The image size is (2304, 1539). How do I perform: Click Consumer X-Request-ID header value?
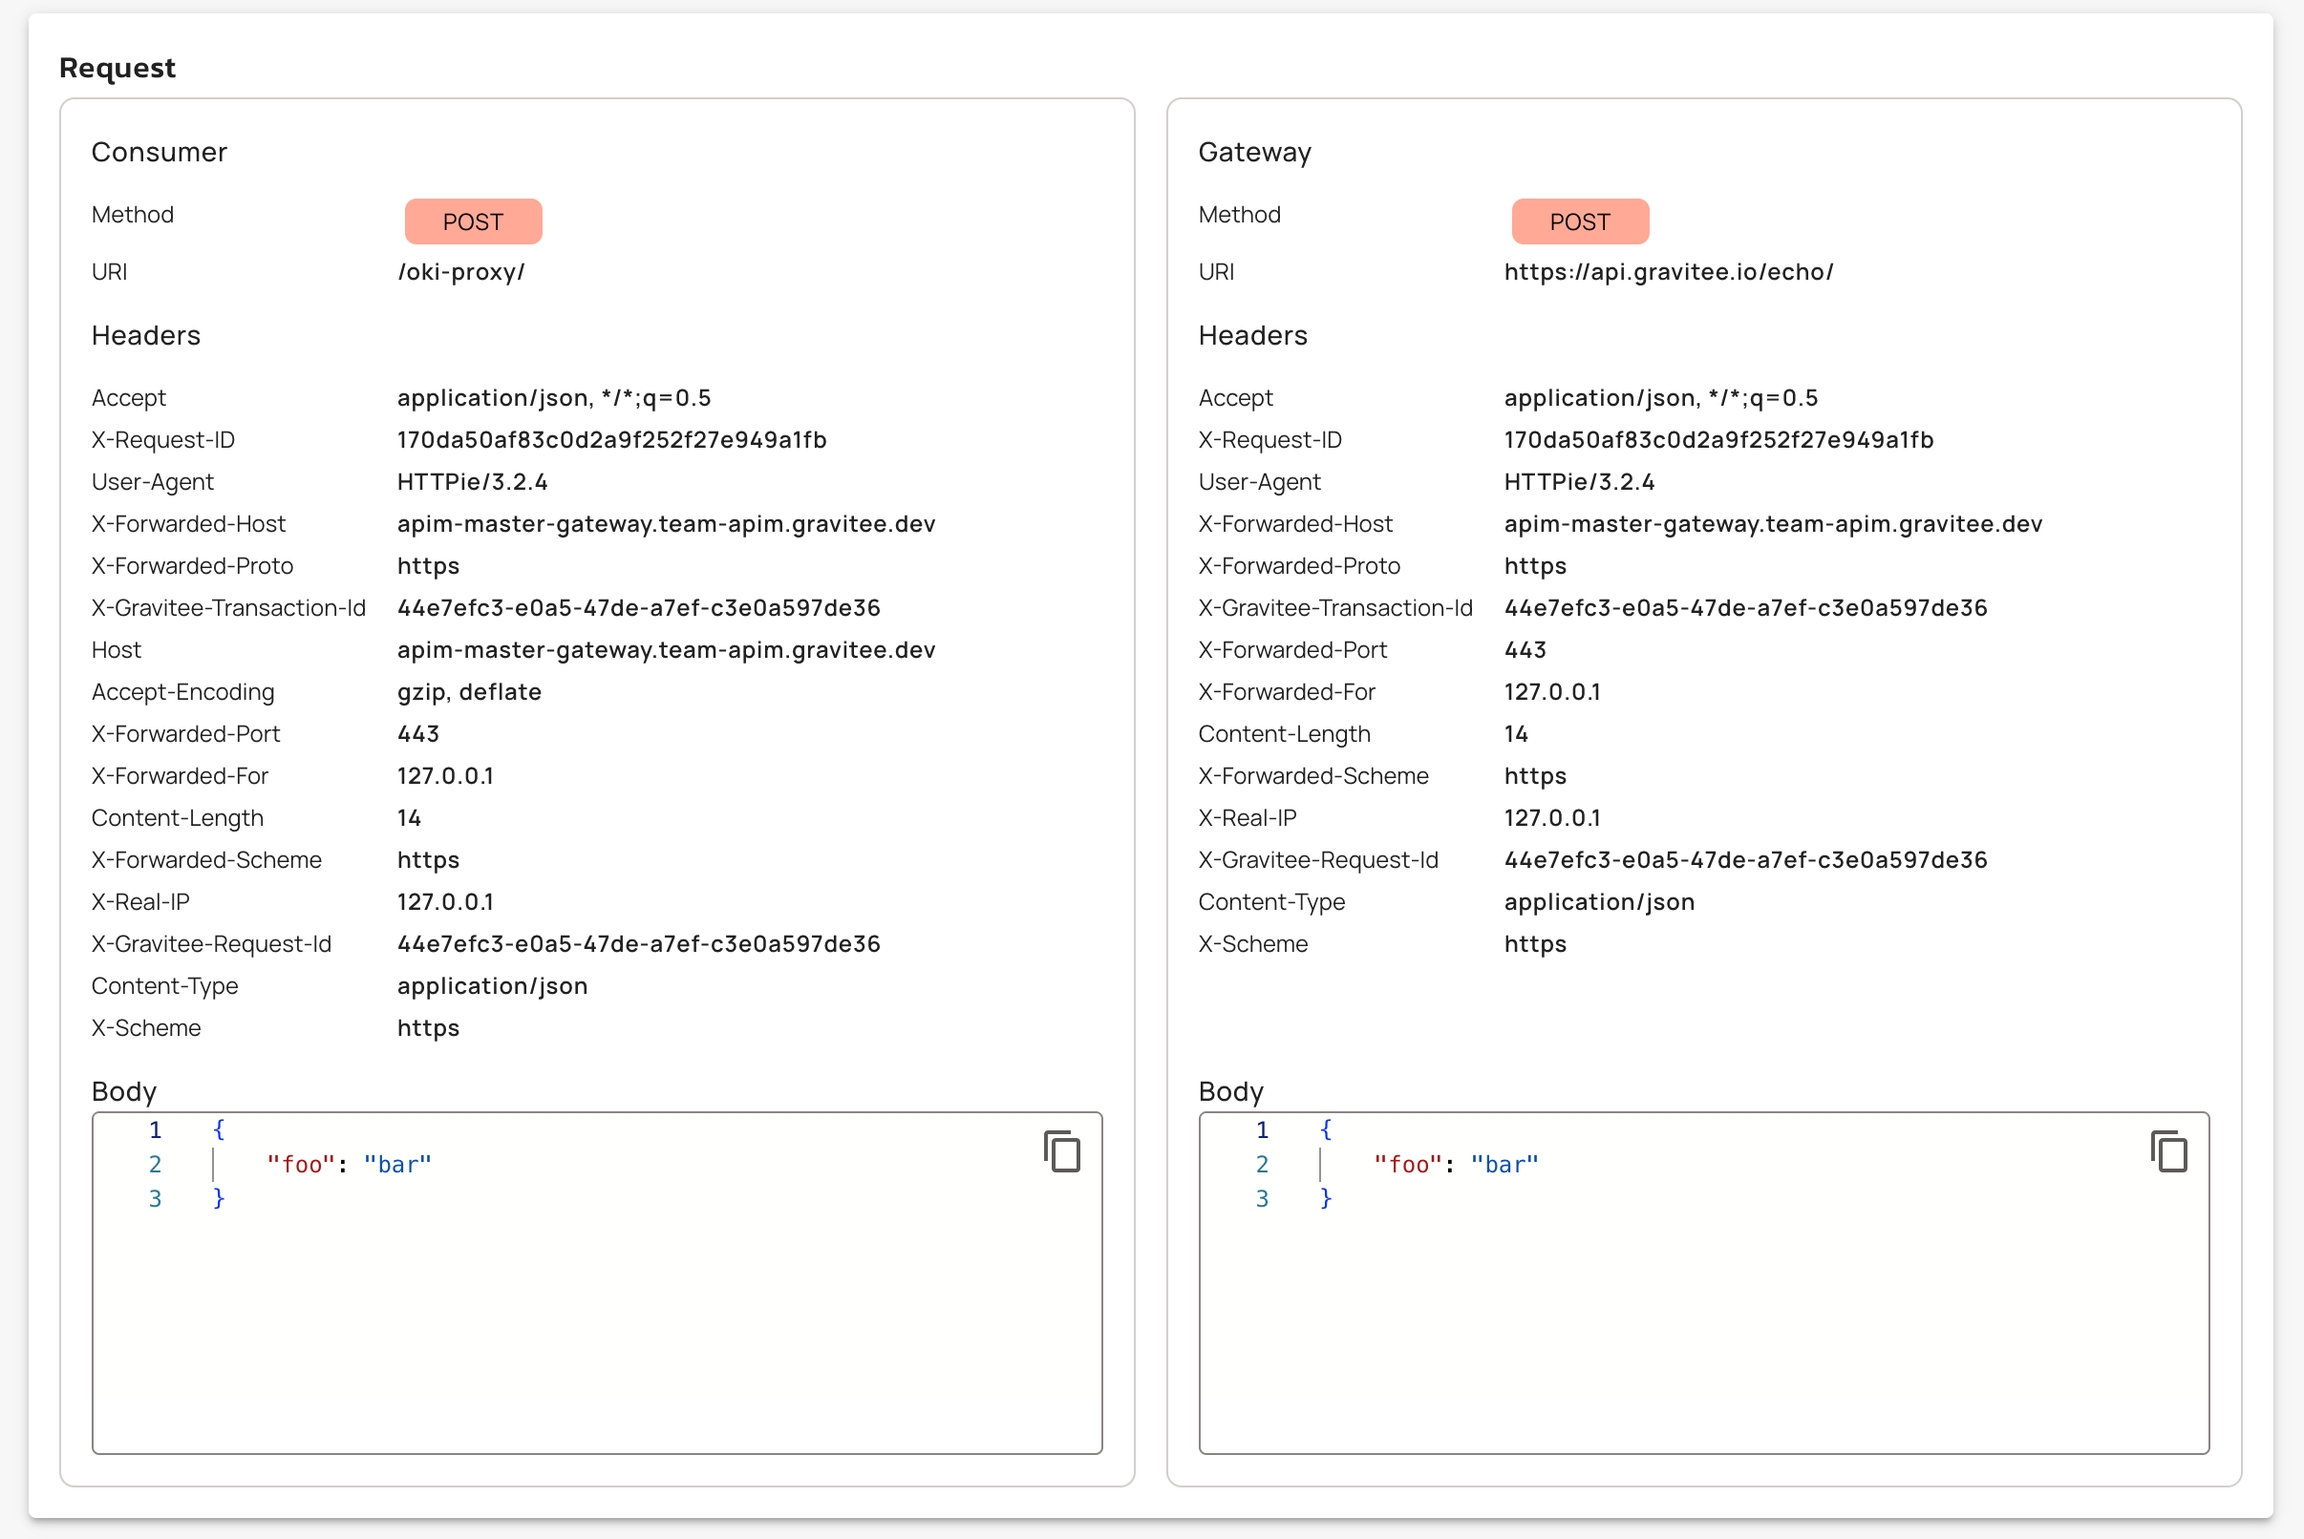click(611, 440)
